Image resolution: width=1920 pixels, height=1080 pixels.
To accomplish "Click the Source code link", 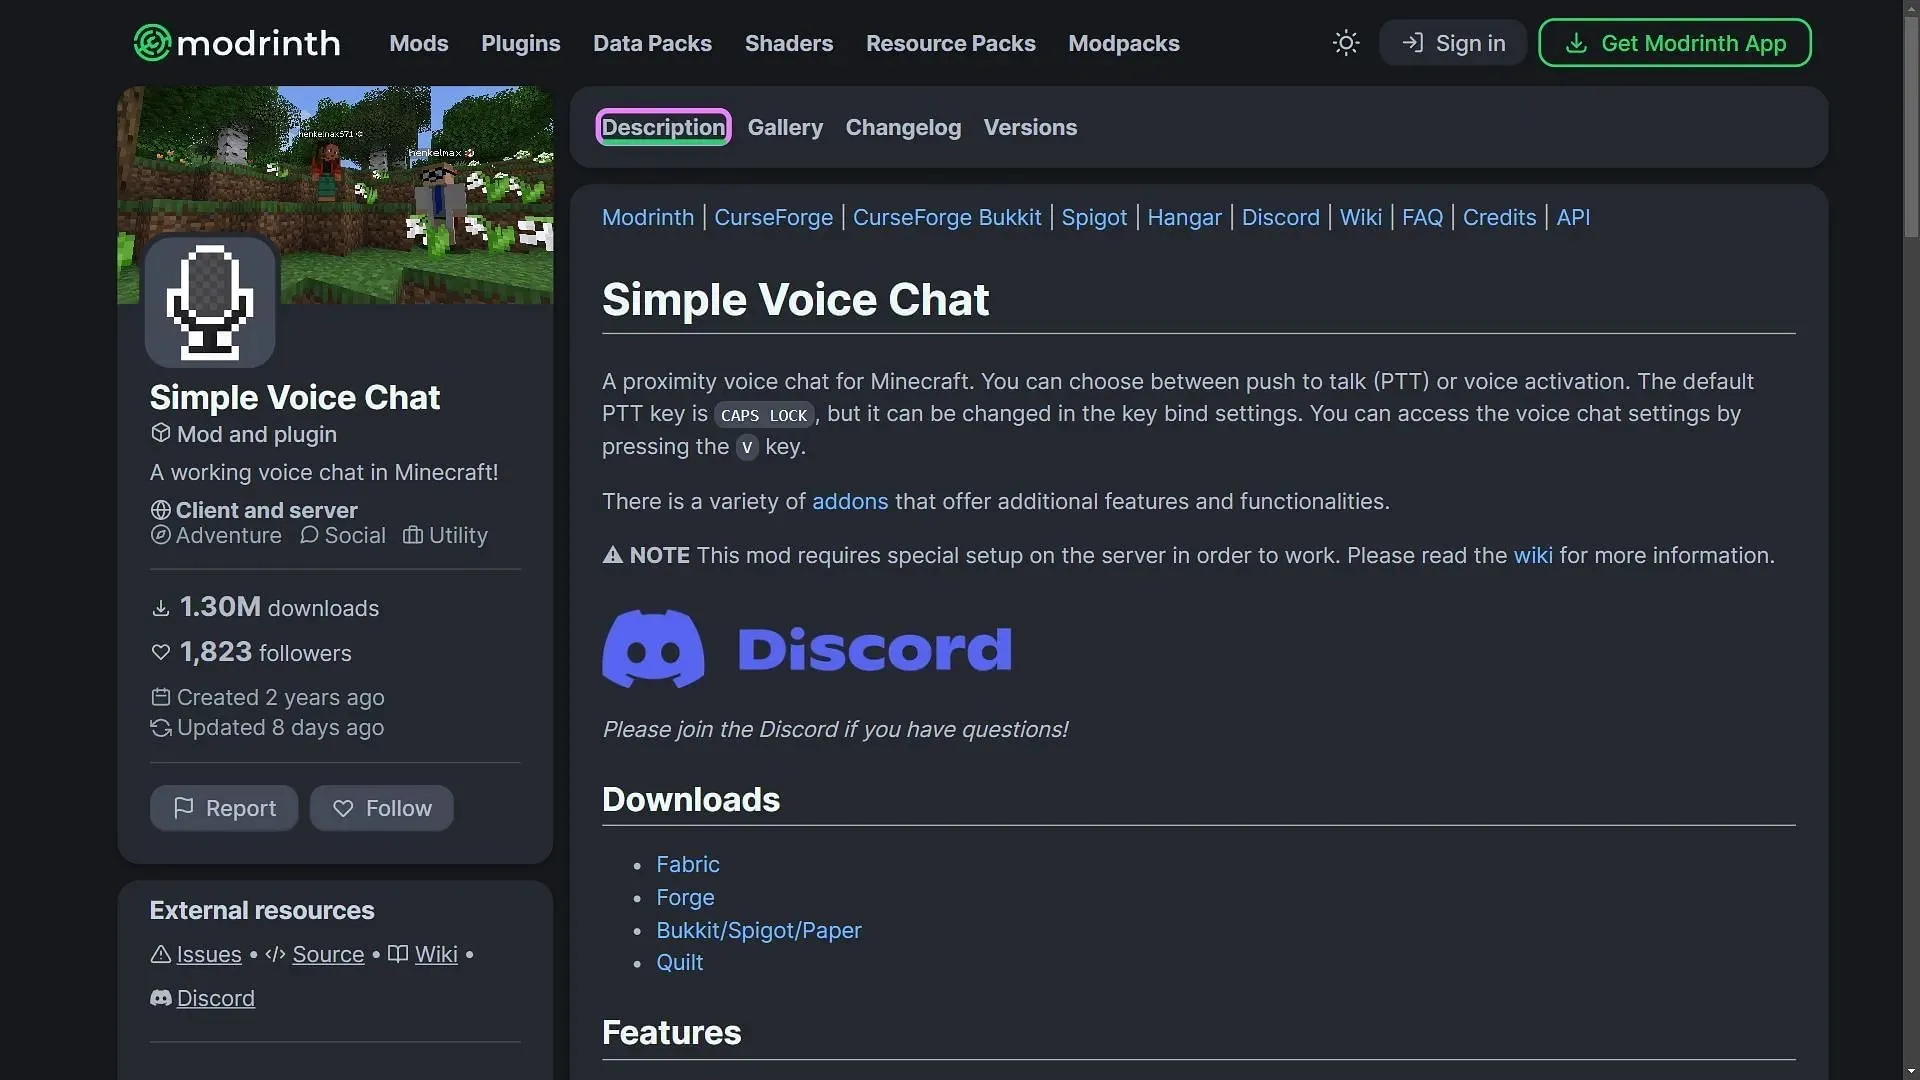I will (327, 952).
